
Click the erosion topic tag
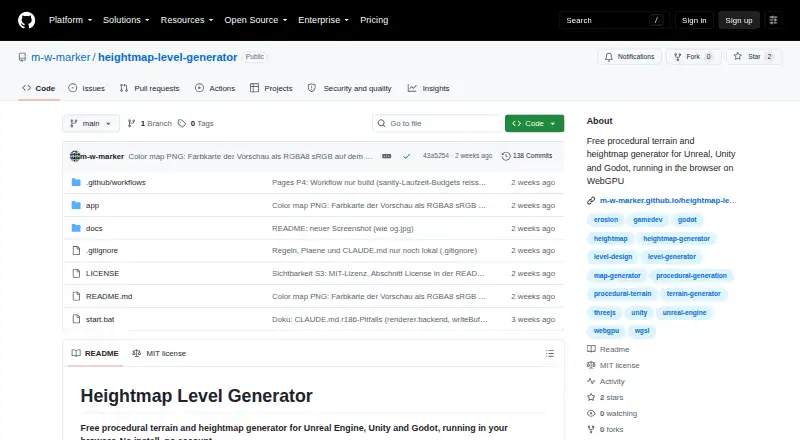(x=606, y=220)
